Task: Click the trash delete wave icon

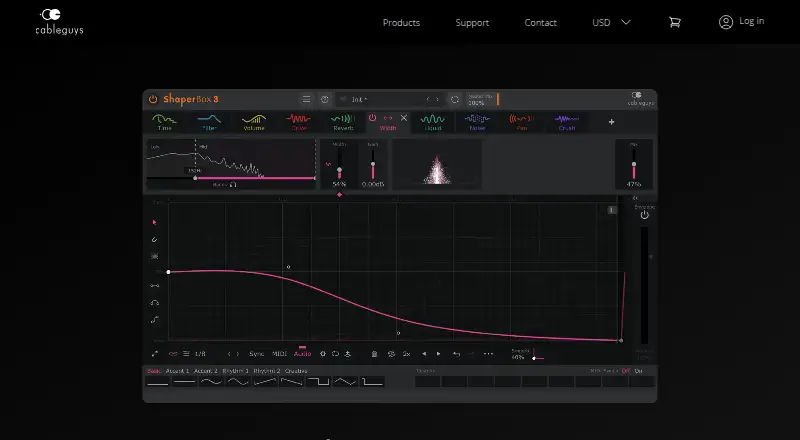Action: click(x=374, y=354)
